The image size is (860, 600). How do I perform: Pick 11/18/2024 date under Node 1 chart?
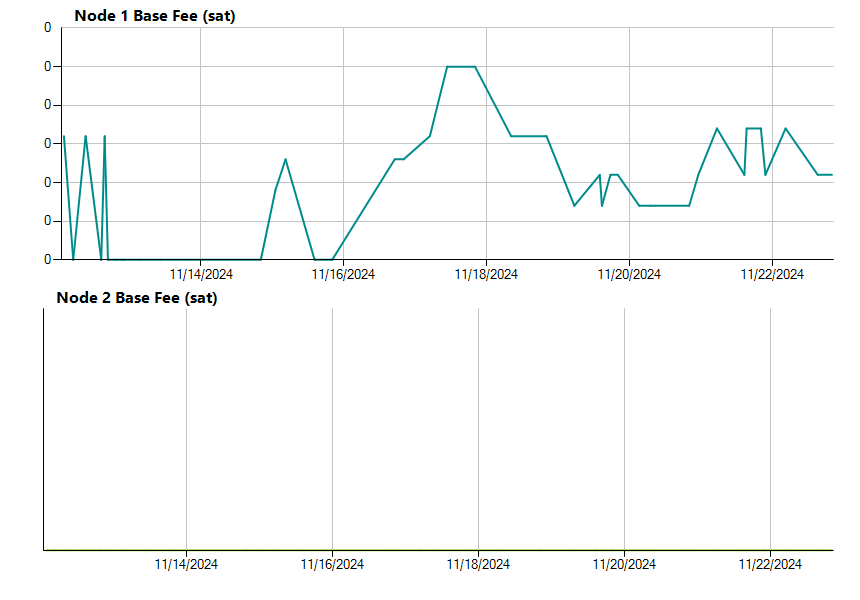(x=486, y=274)
